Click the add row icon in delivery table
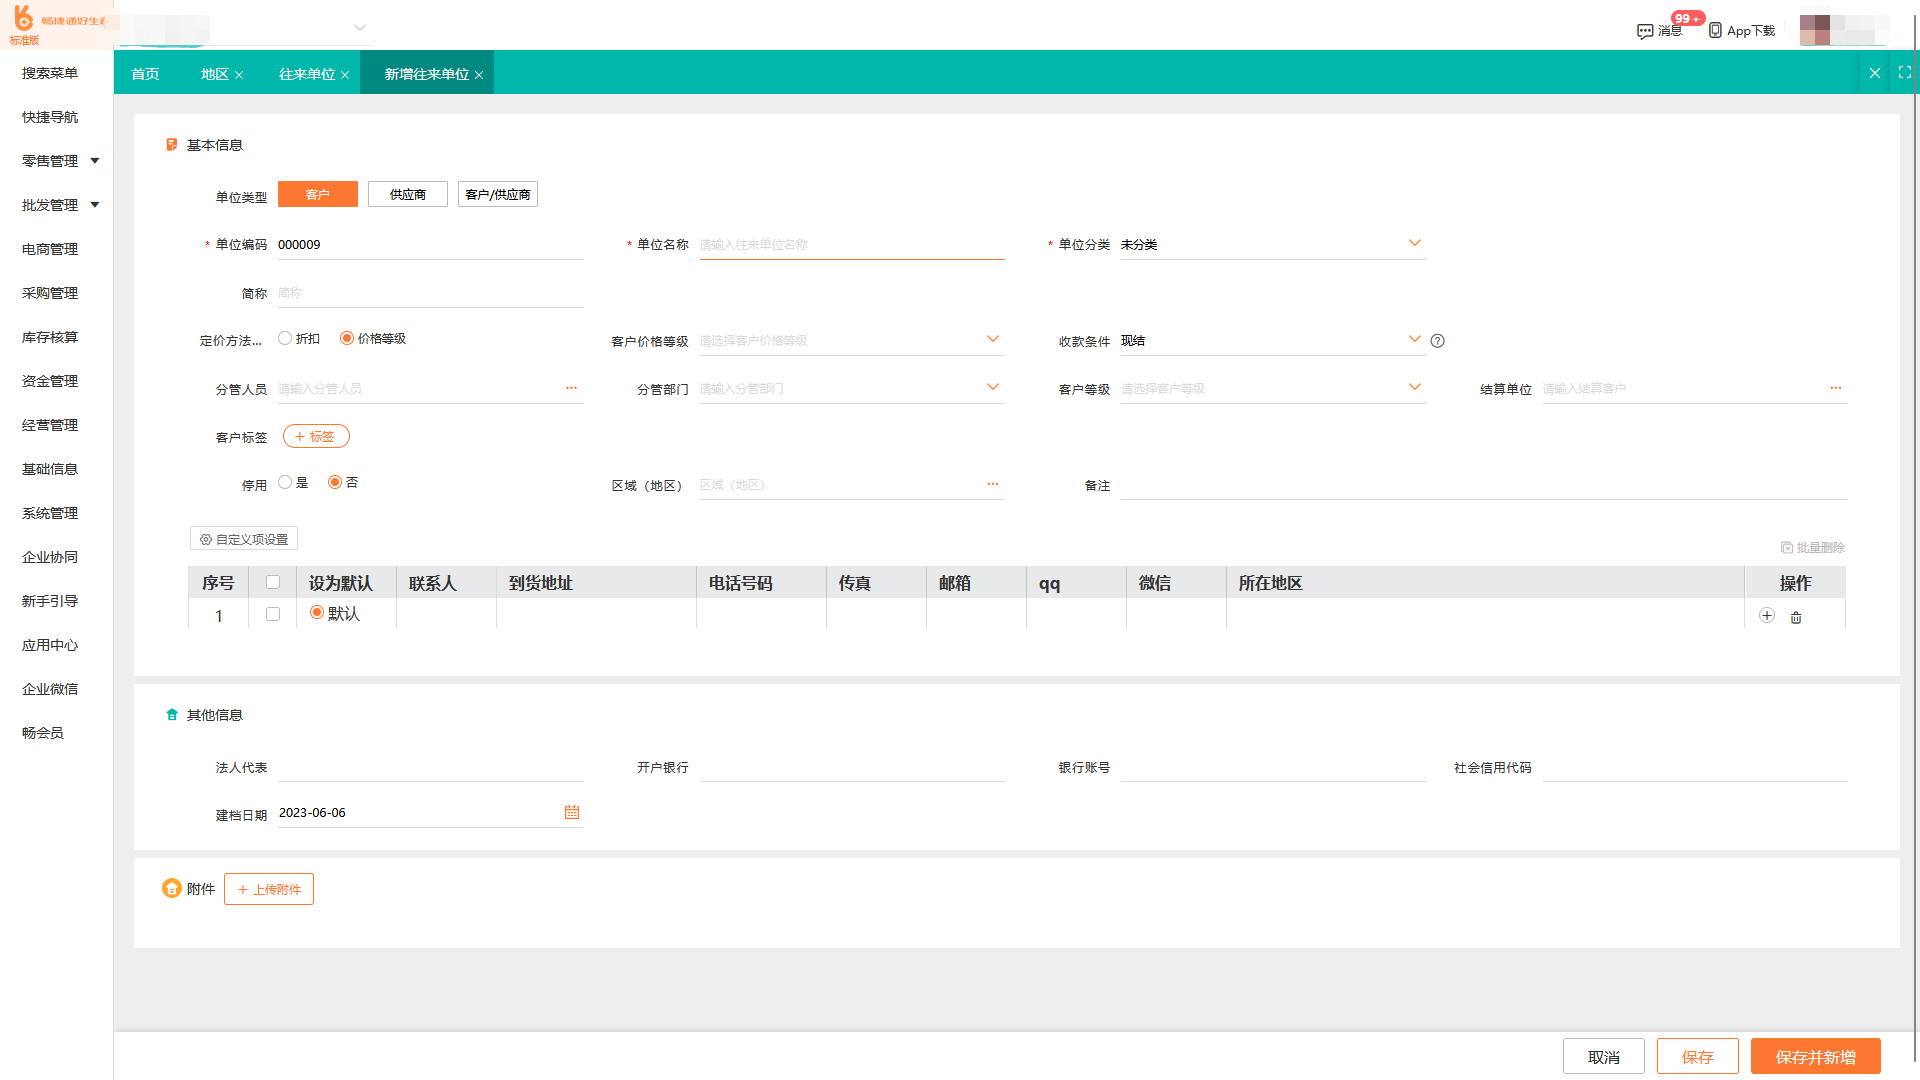Screen dimensions: 1920x1080 tap(1767, 615)
